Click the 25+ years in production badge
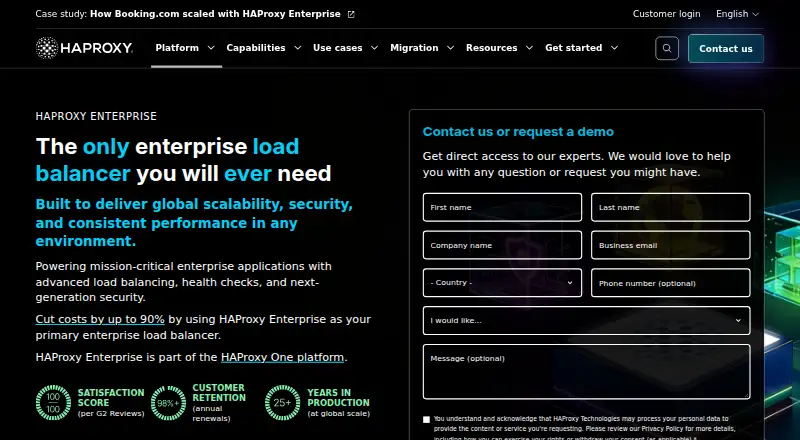This screenshot has width=800, height=440. (x=283, y=403)
